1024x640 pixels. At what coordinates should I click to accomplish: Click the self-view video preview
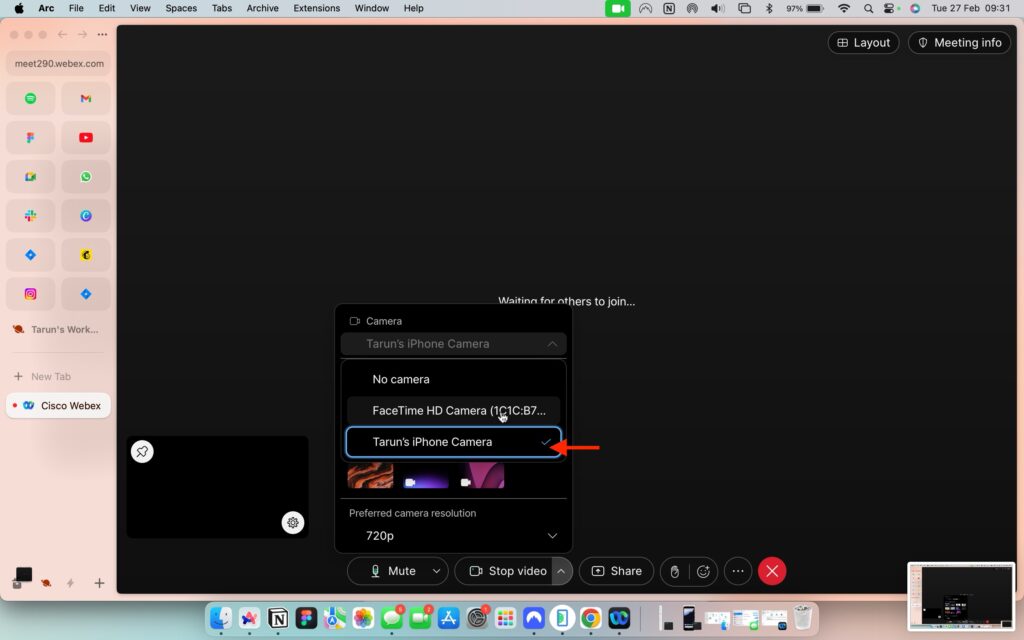pyautogui.click(x=217, y=487)
